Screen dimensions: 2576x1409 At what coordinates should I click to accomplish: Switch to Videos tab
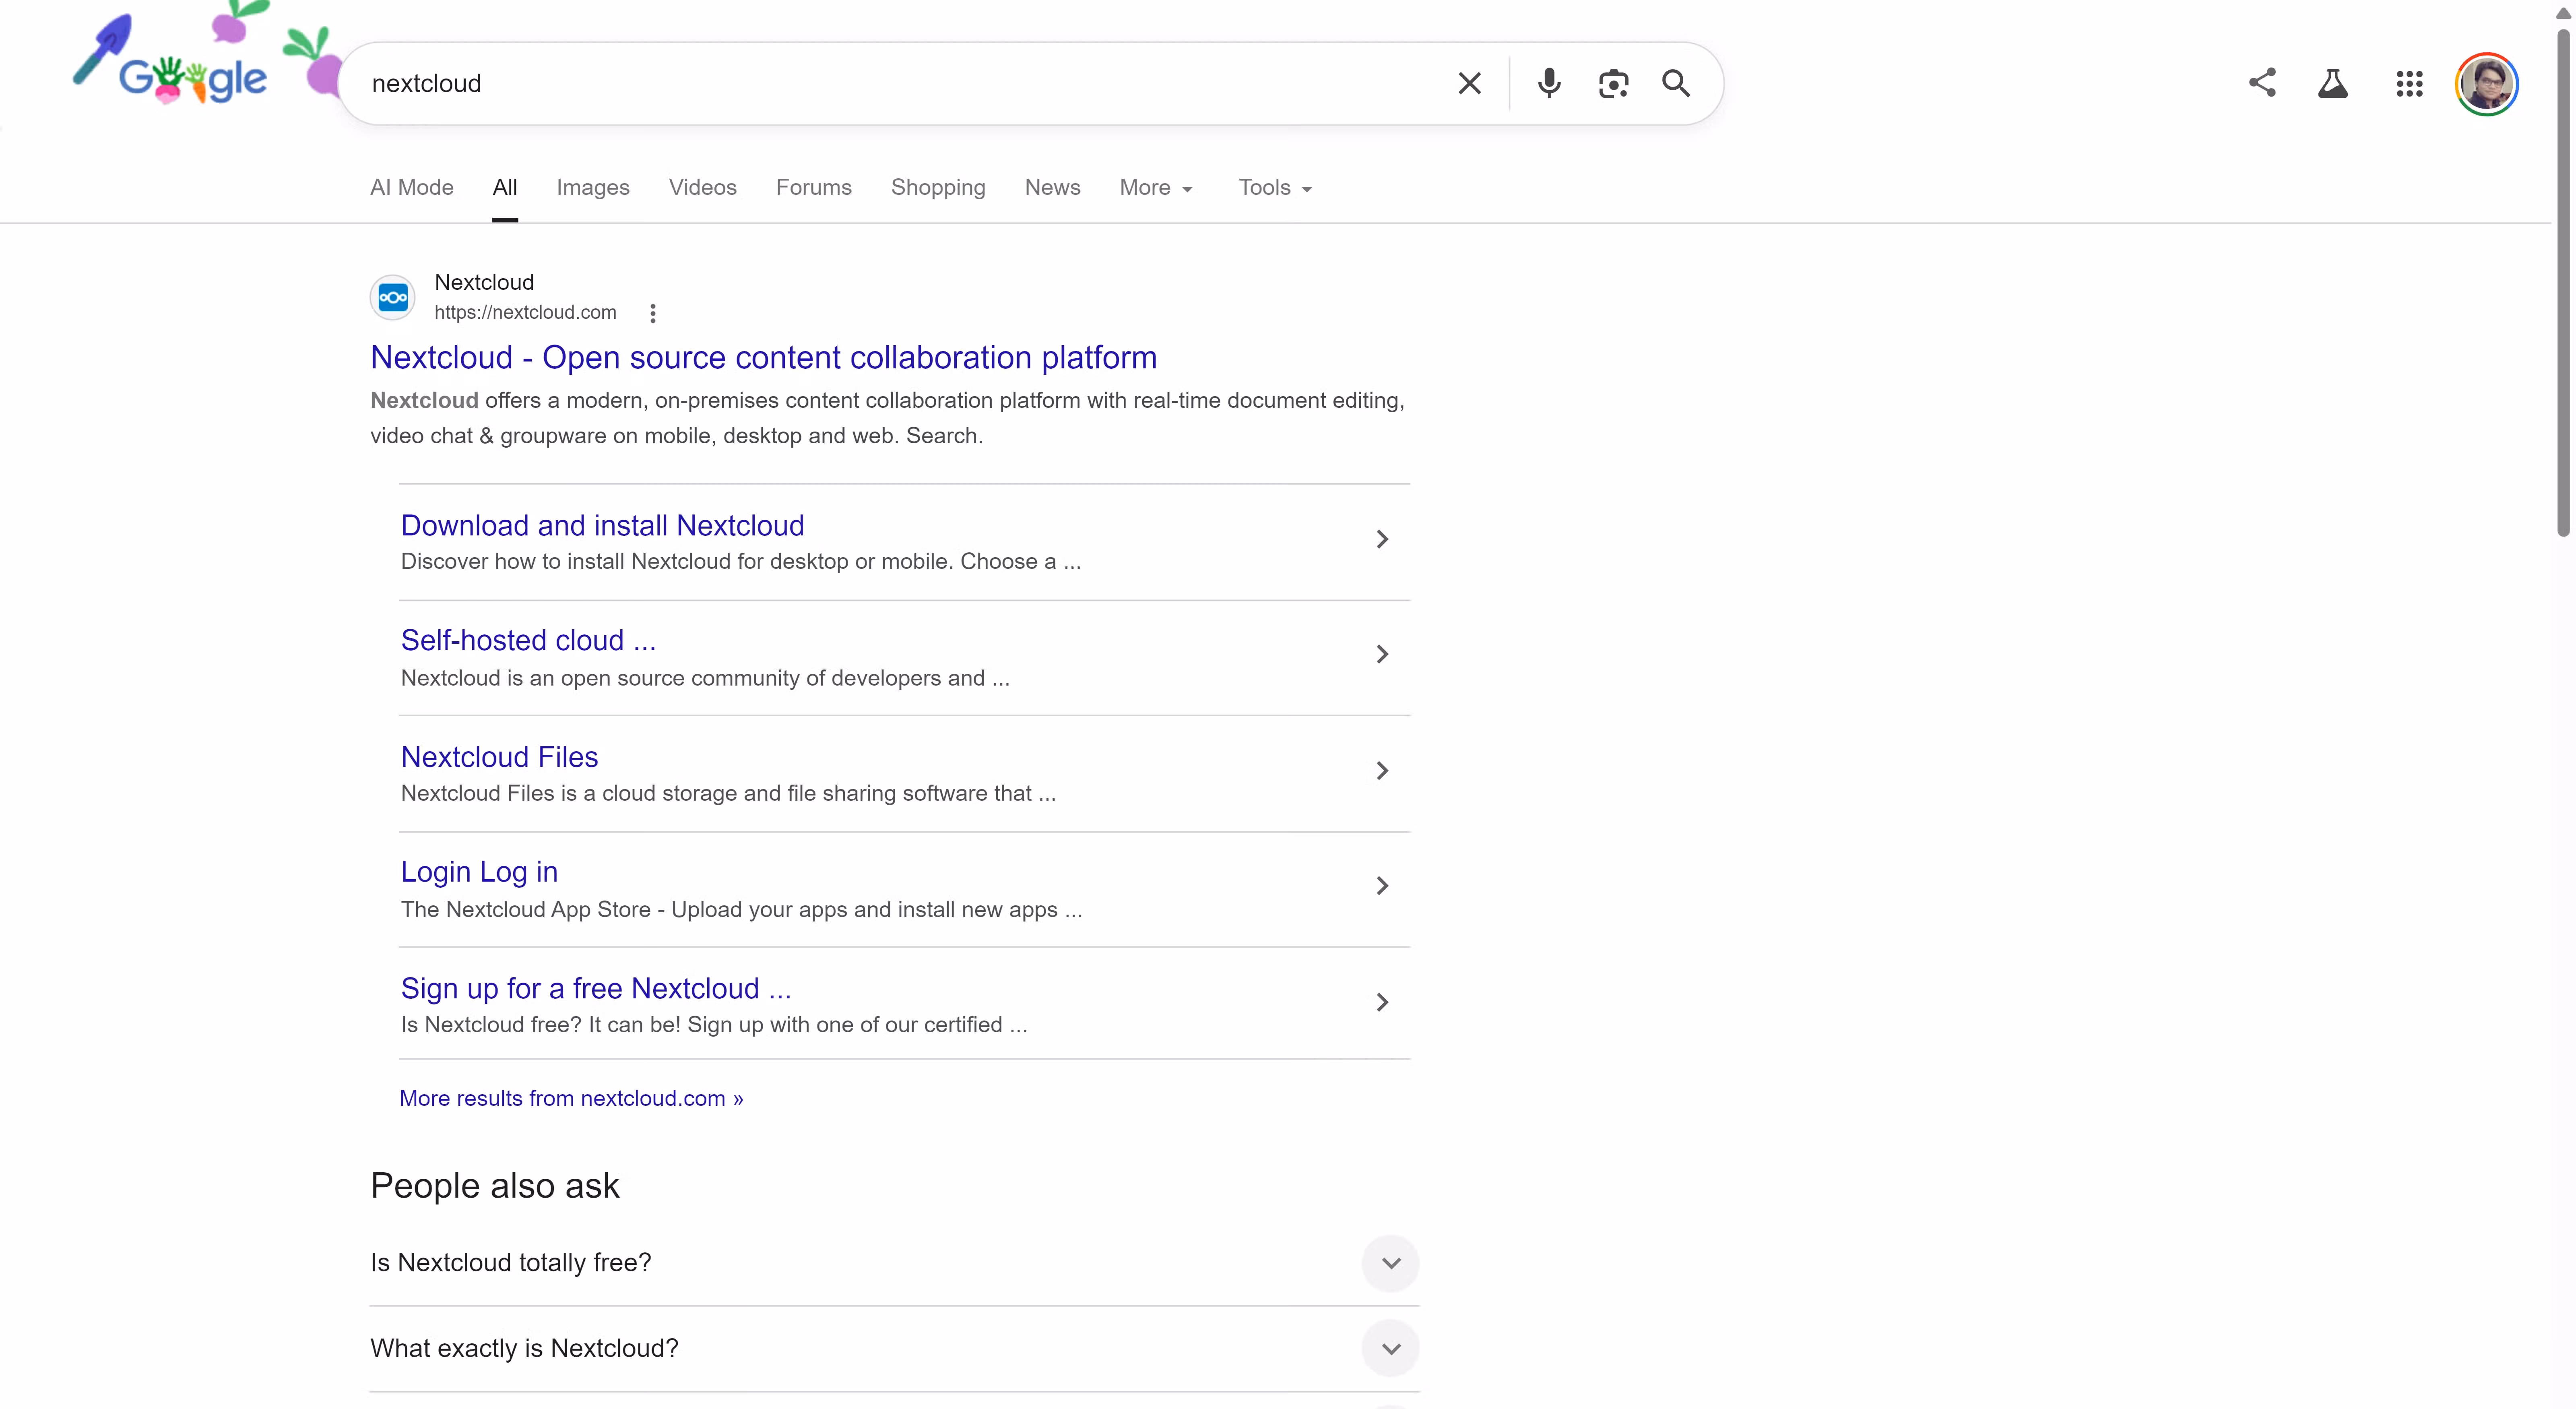703,187
